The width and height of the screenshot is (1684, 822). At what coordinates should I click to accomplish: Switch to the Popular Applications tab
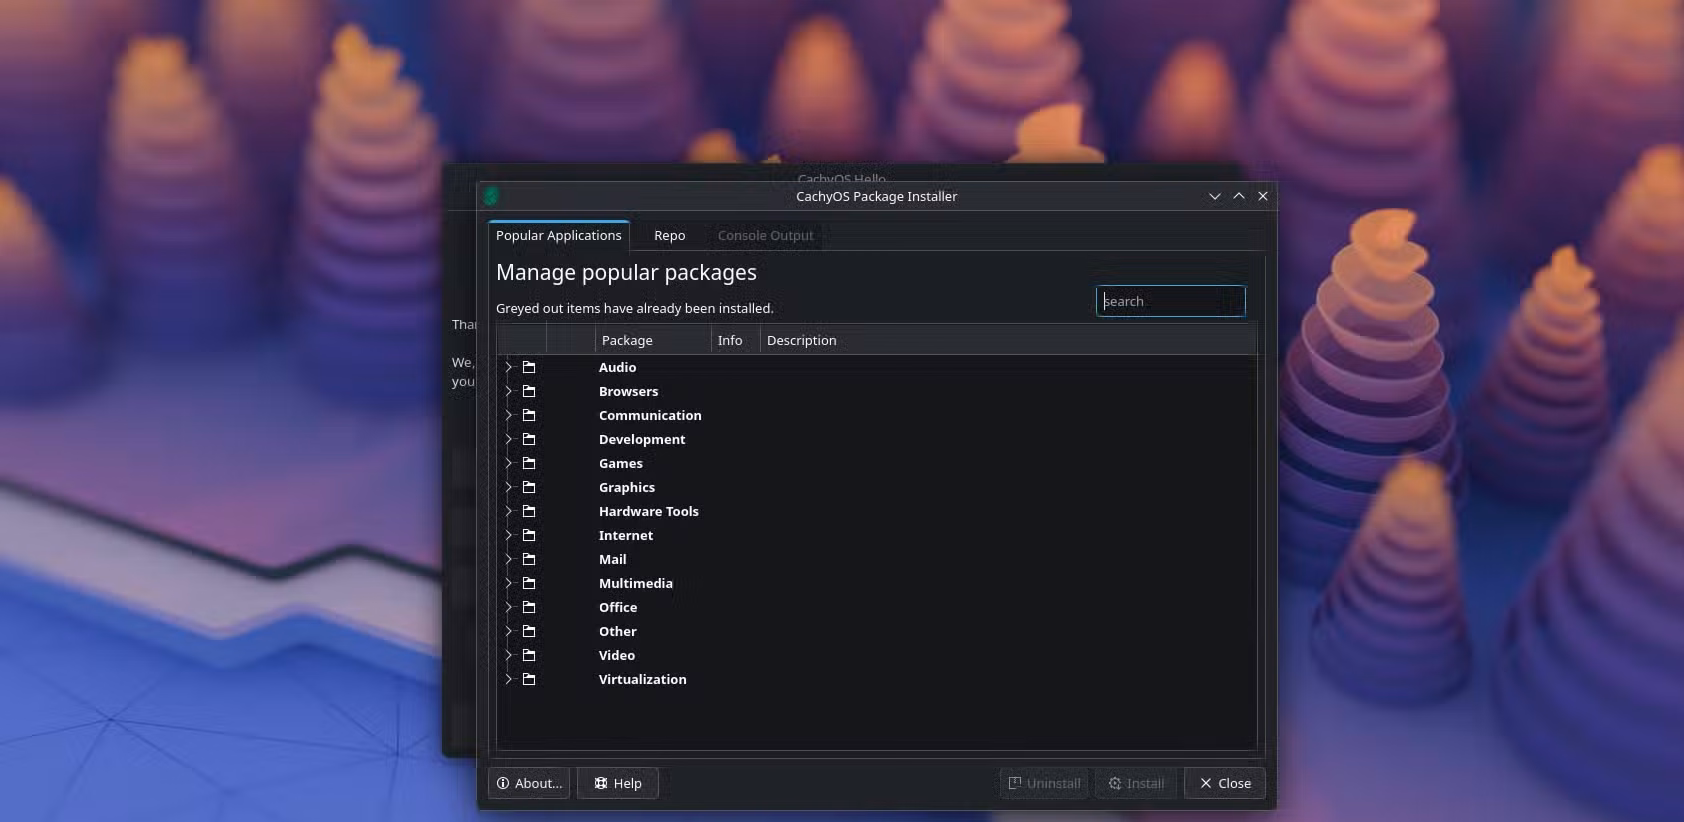tap(559, 235)
